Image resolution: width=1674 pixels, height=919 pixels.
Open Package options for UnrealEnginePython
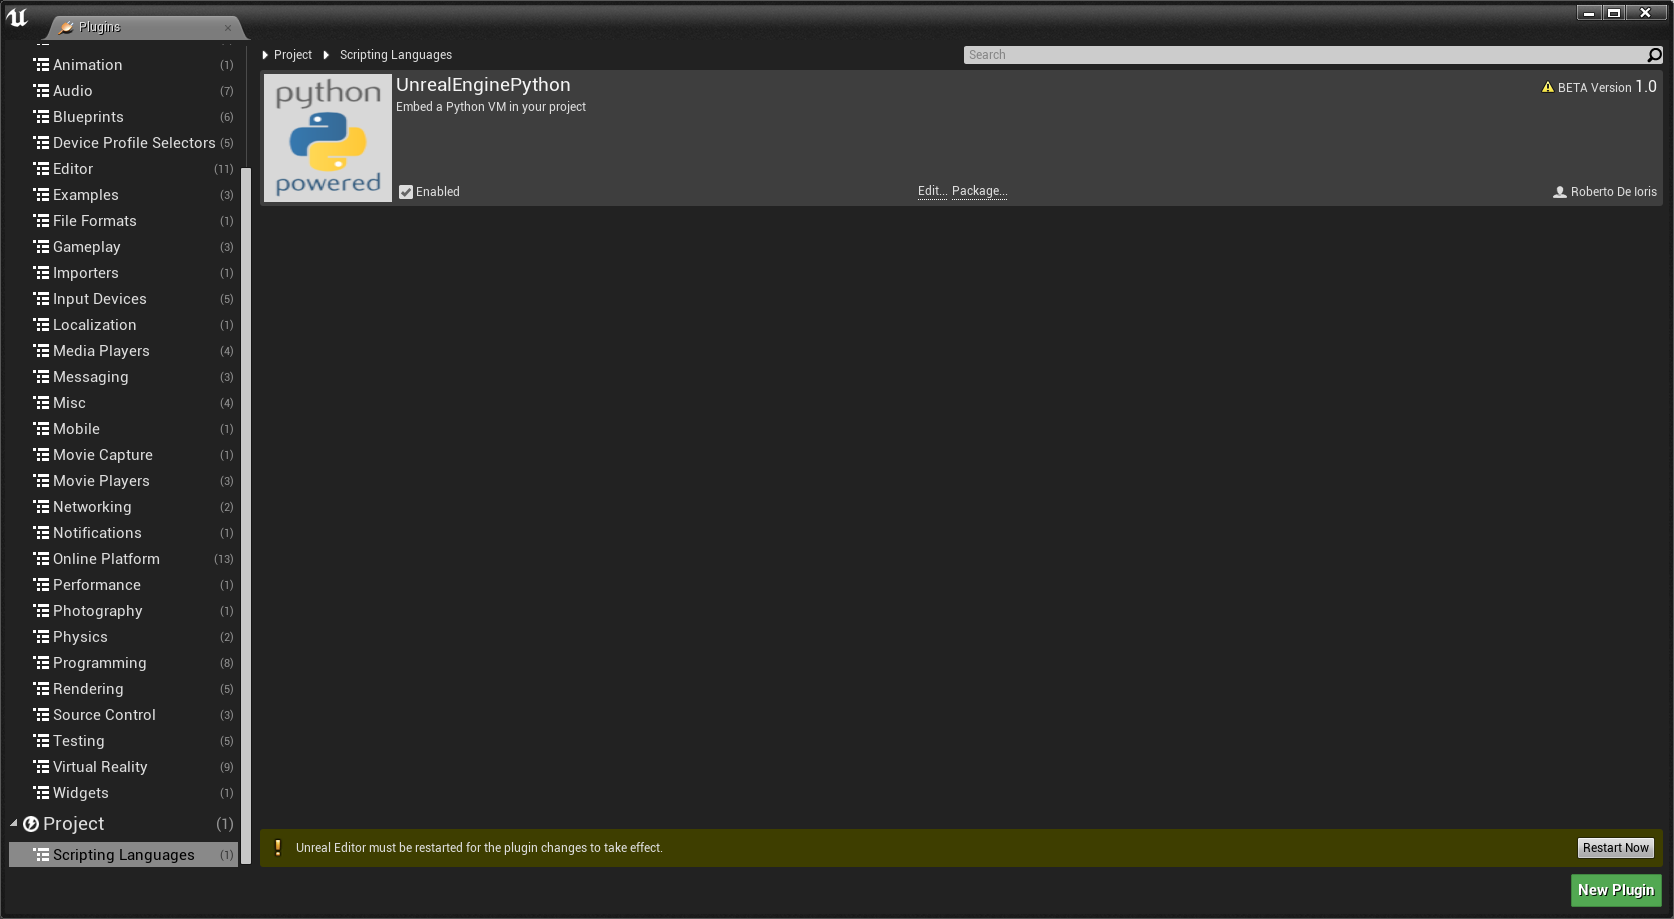click(979, 191)
